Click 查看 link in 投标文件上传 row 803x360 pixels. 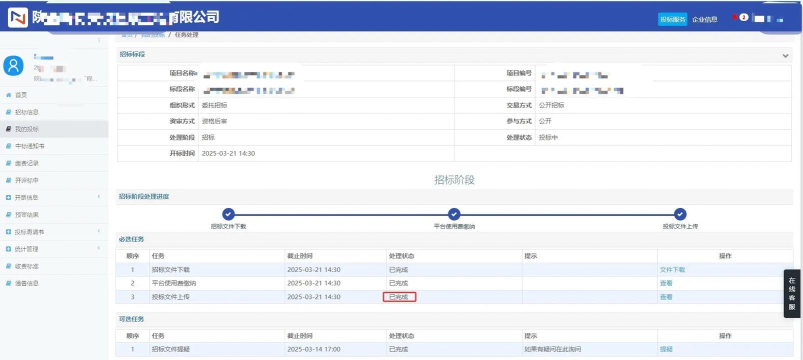tap(666, 297)
